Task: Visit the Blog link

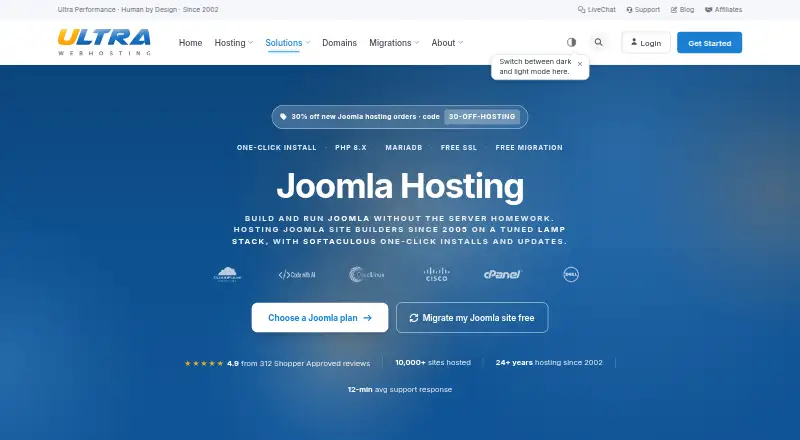Action: [x=682, y=10]
